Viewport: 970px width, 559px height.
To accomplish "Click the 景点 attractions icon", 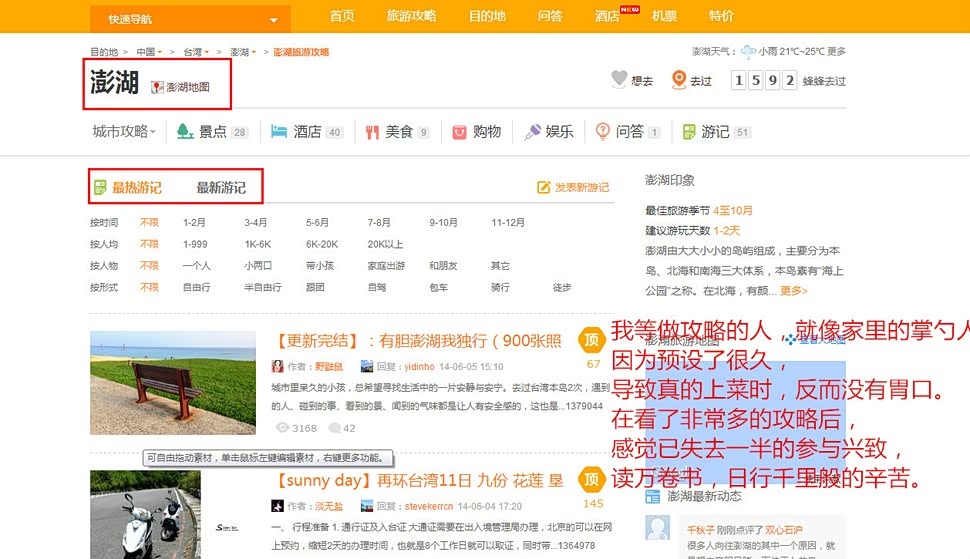I will point(185,131).
